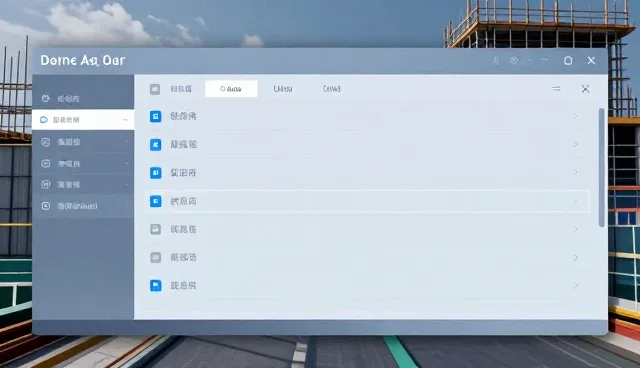The image size is (640, 368).
Task: Switch to the last tab in the tab row
Action: (331, 89)
